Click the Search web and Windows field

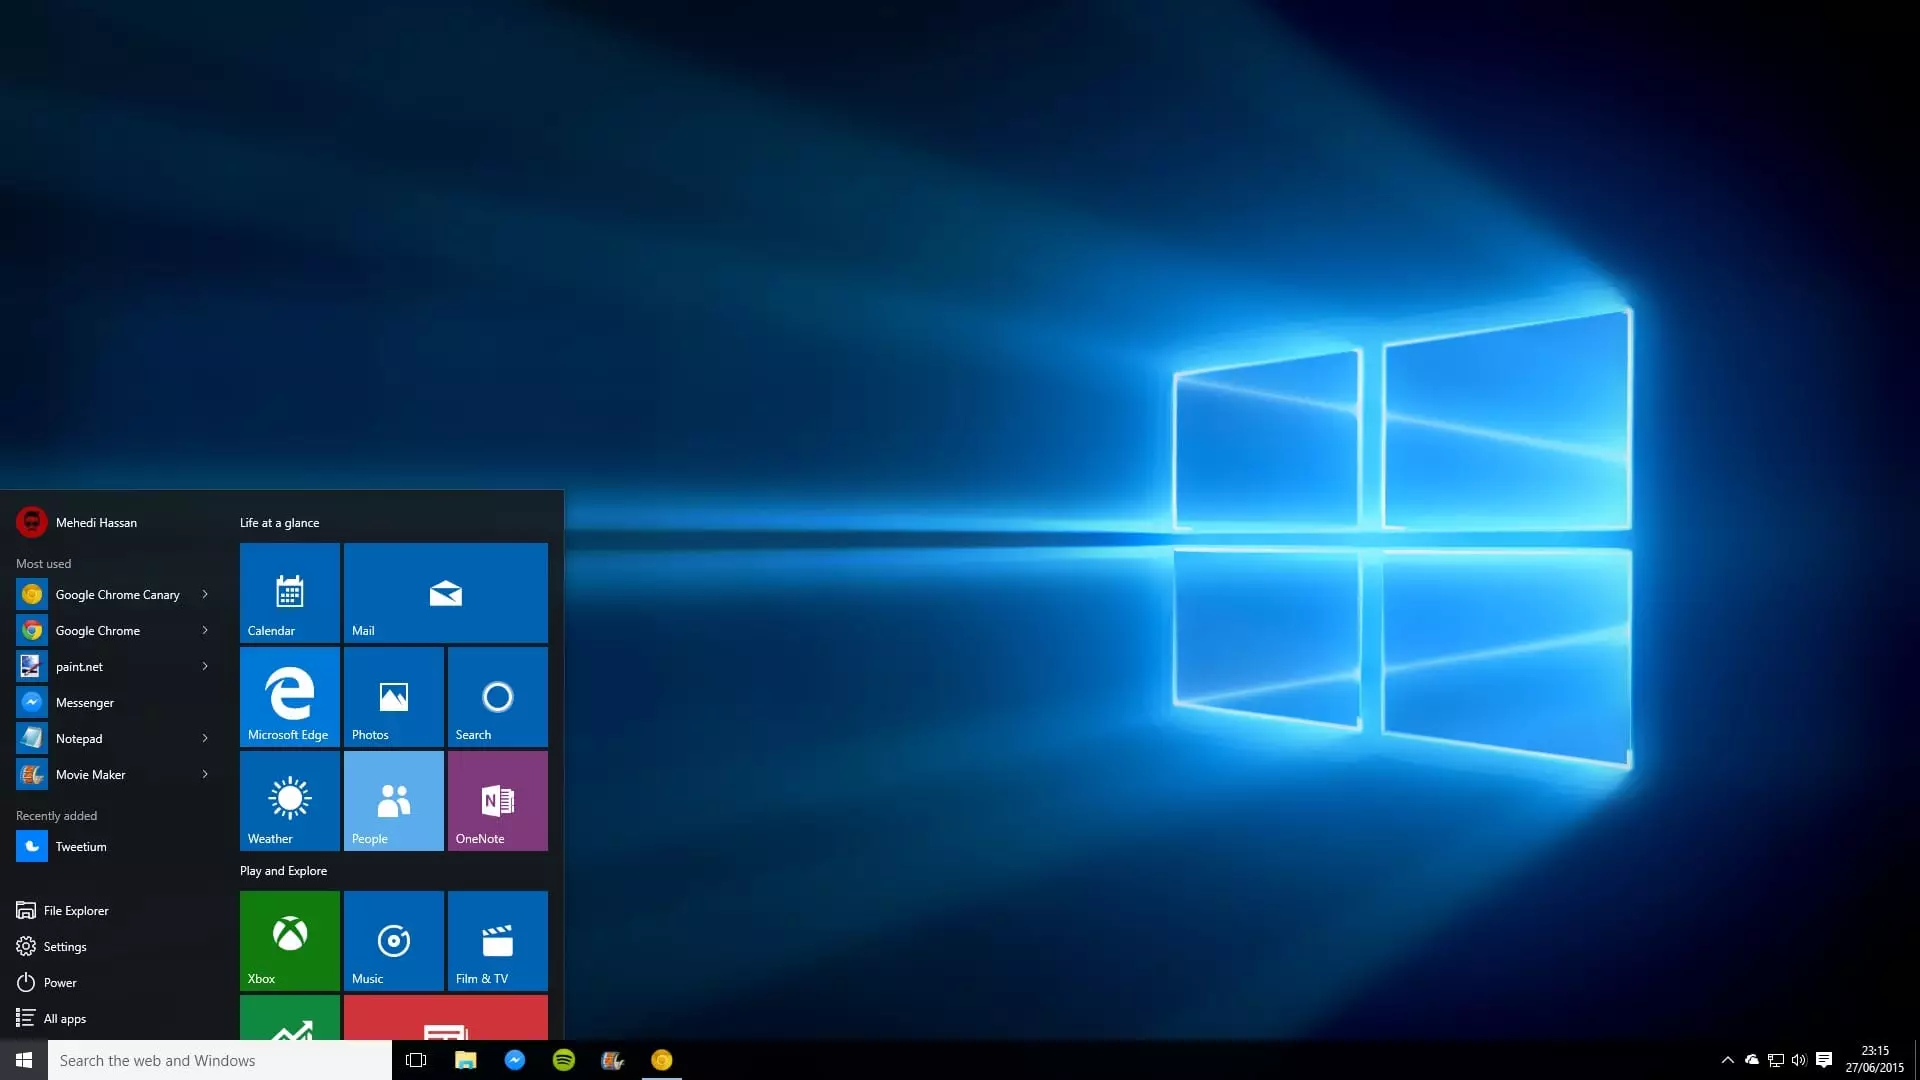(x=219, y=1060)
